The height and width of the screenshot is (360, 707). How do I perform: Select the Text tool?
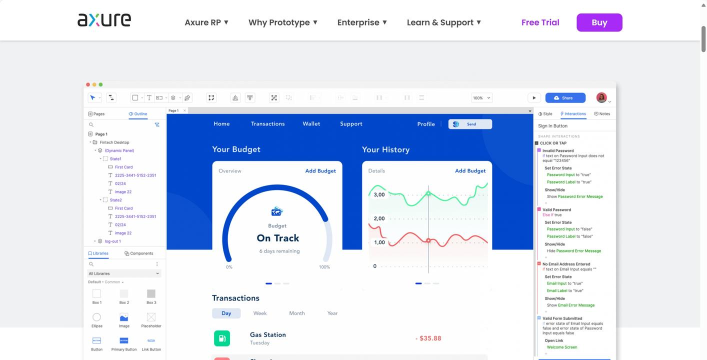coord(149,97)
